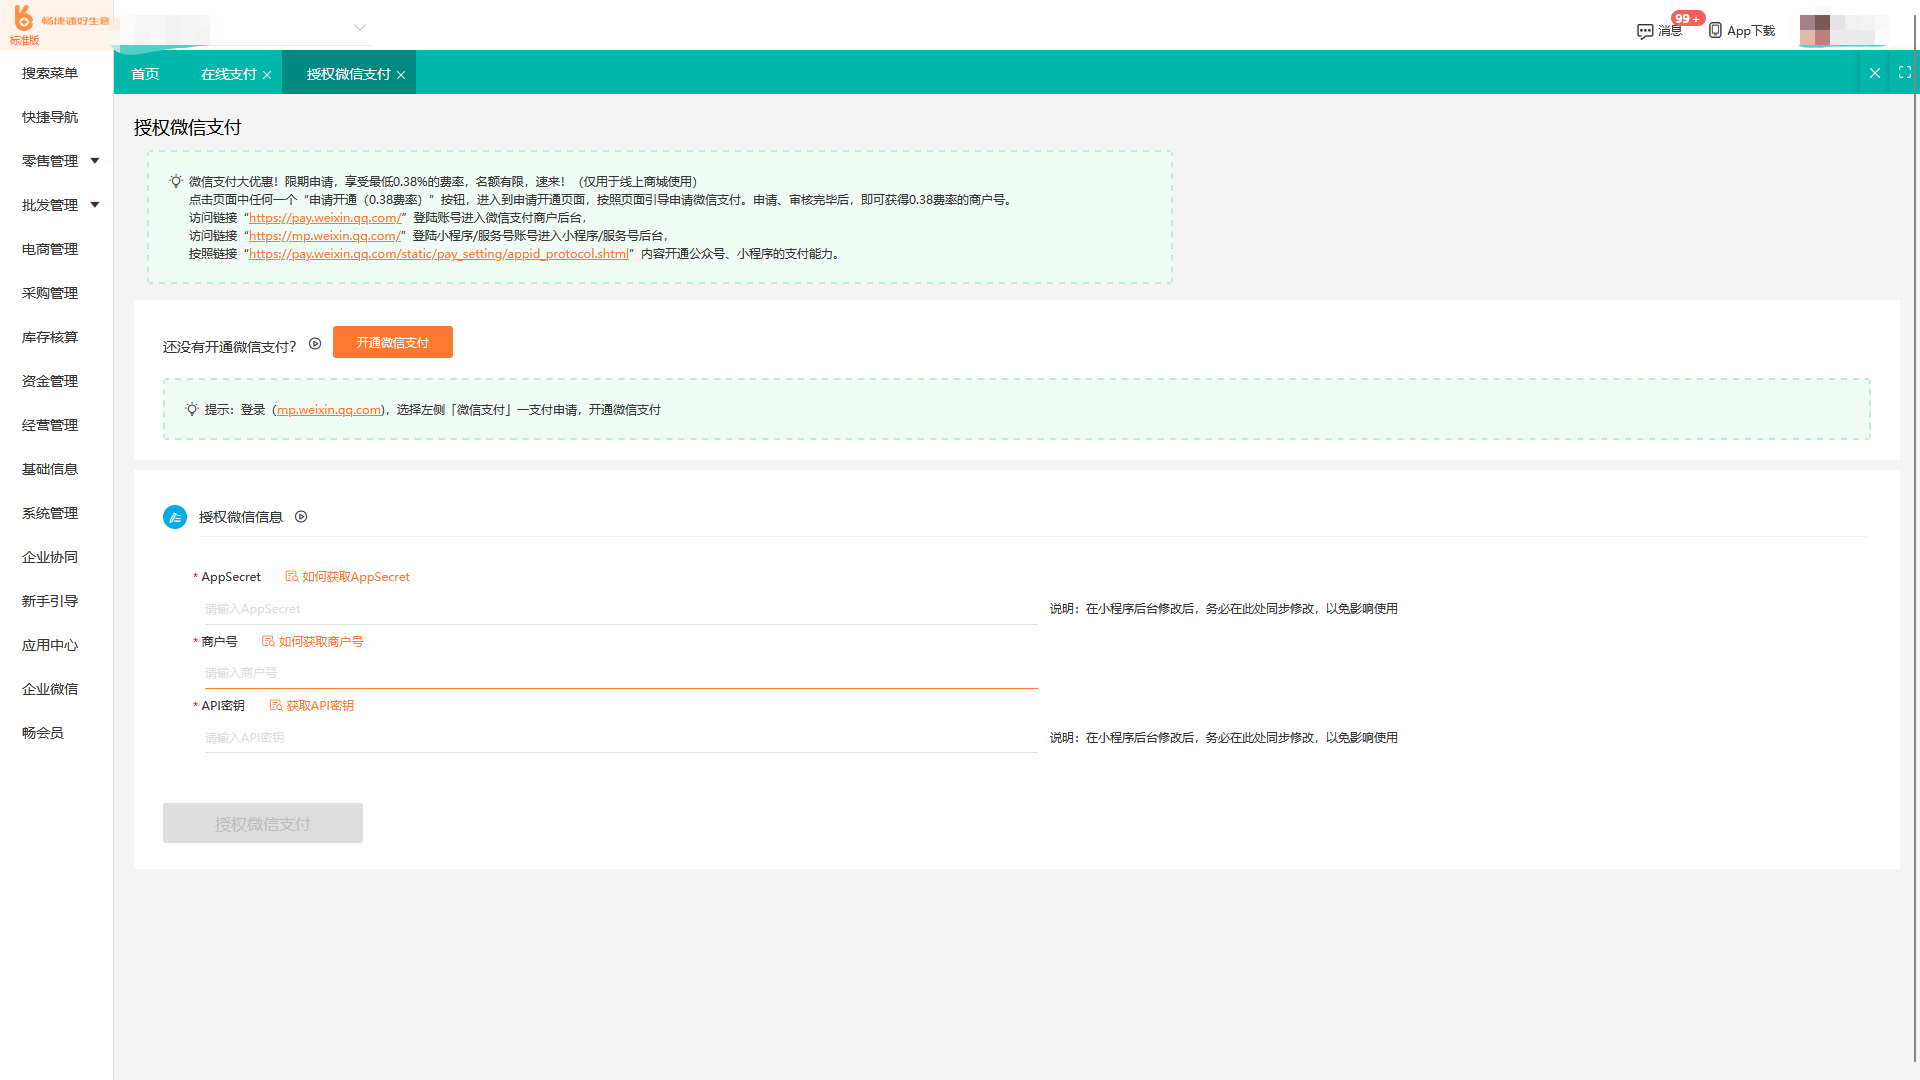Click the https://pay.weixin.qq.com link
1920x1080 pixels.
tap(324, 218)
